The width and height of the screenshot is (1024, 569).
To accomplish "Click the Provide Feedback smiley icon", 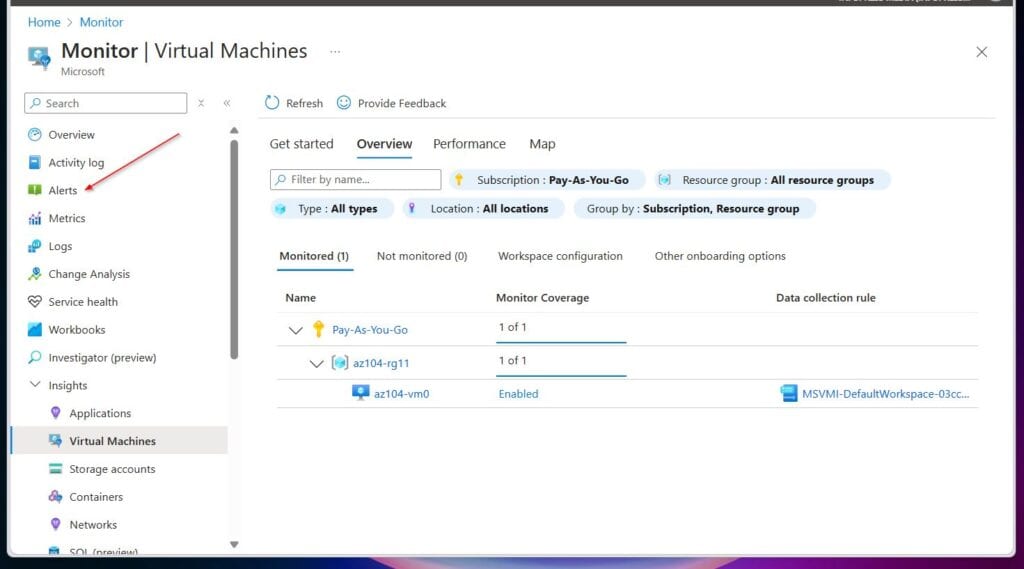I will tap(344, 103).
